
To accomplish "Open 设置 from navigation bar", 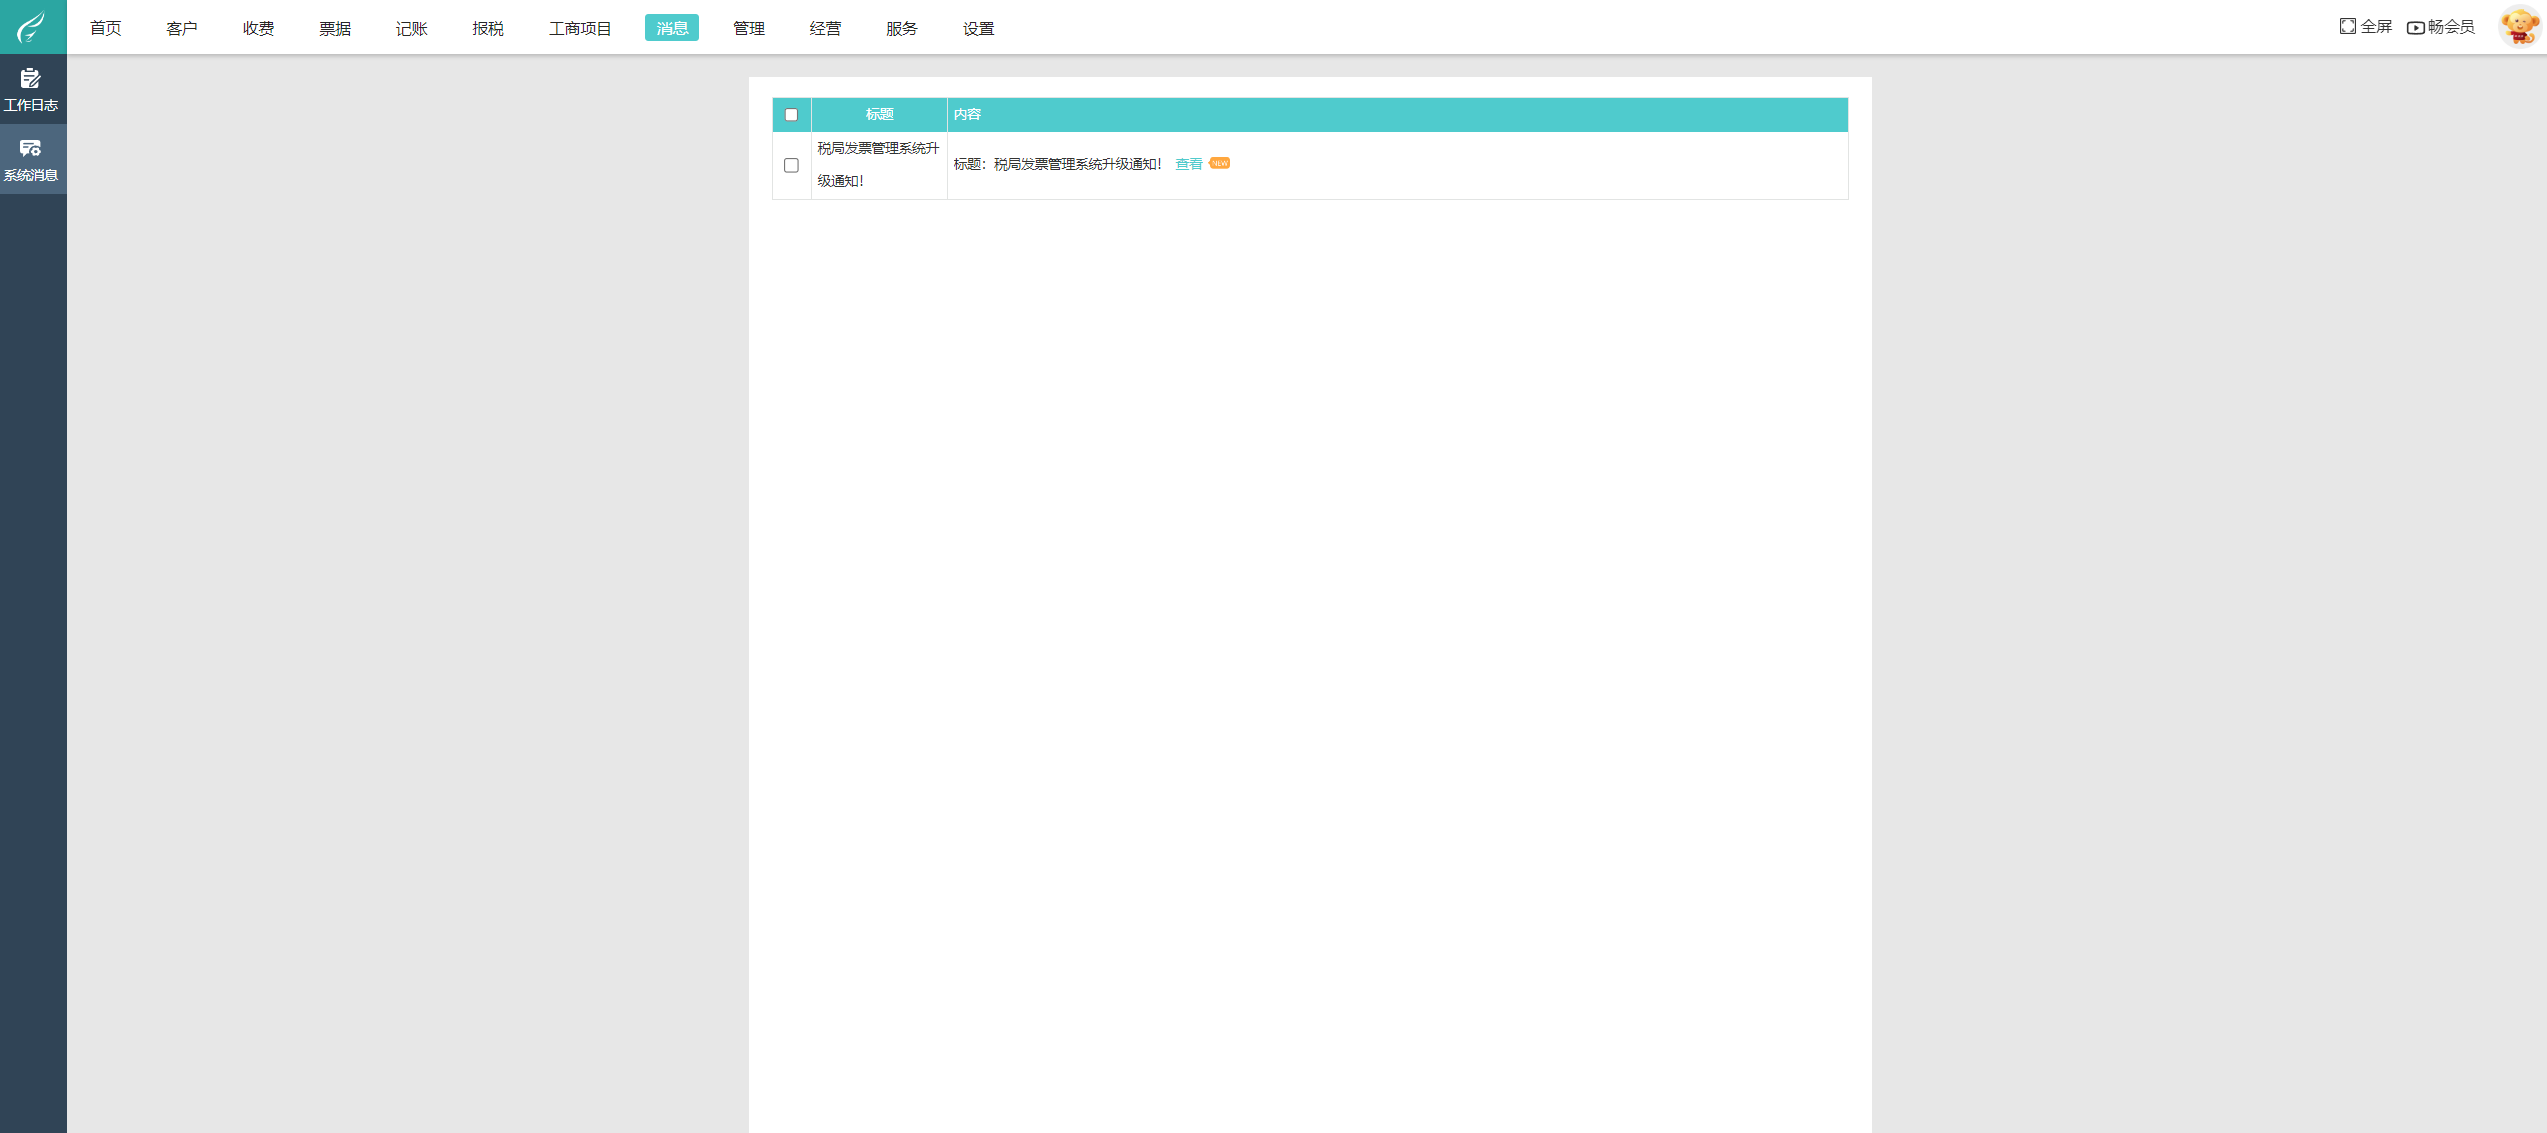I will (x=976, y=28).
